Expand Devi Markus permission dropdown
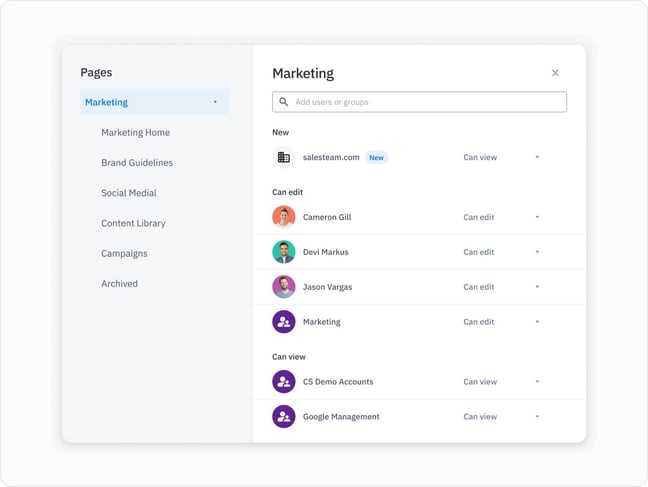 coord(537,252)
